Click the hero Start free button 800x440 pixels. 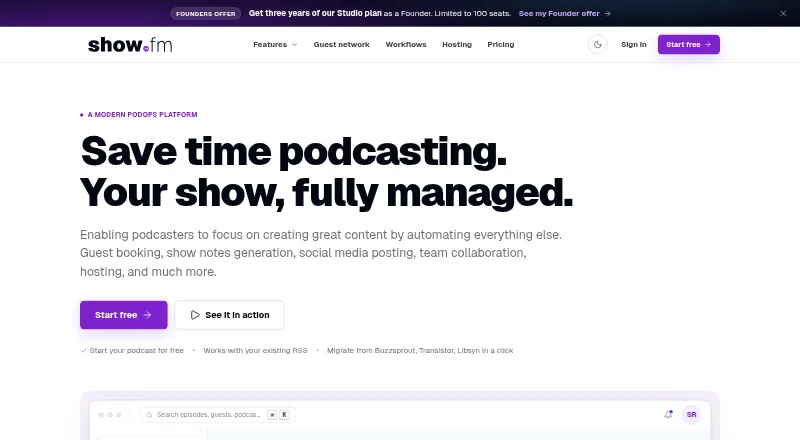tap(123, 315)
